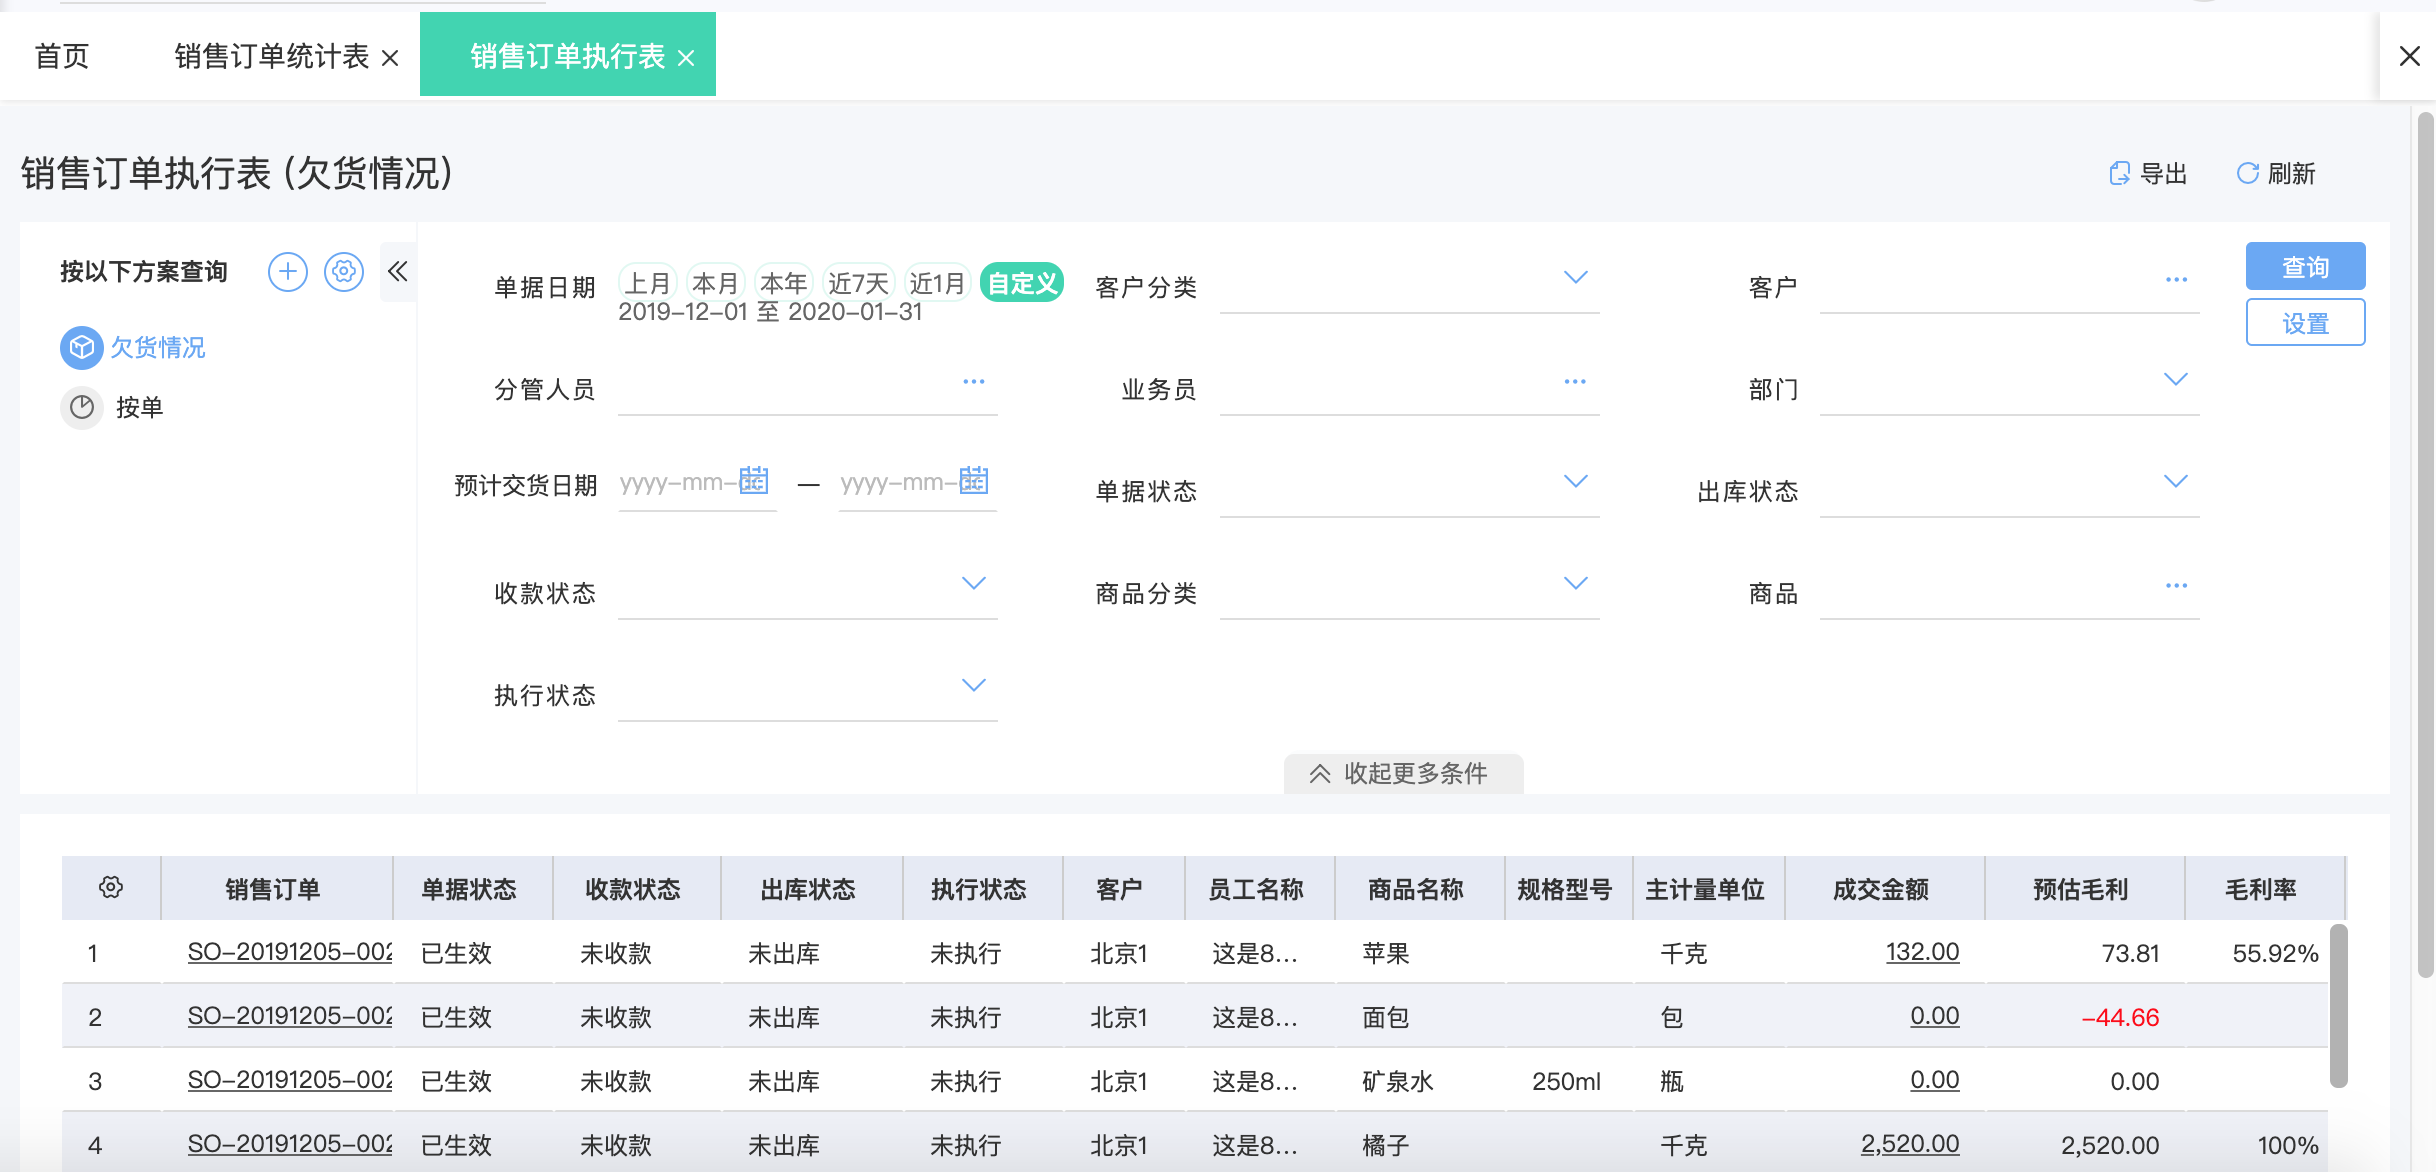
Task: Click the 设置 button
Action: pos(2307,323)
